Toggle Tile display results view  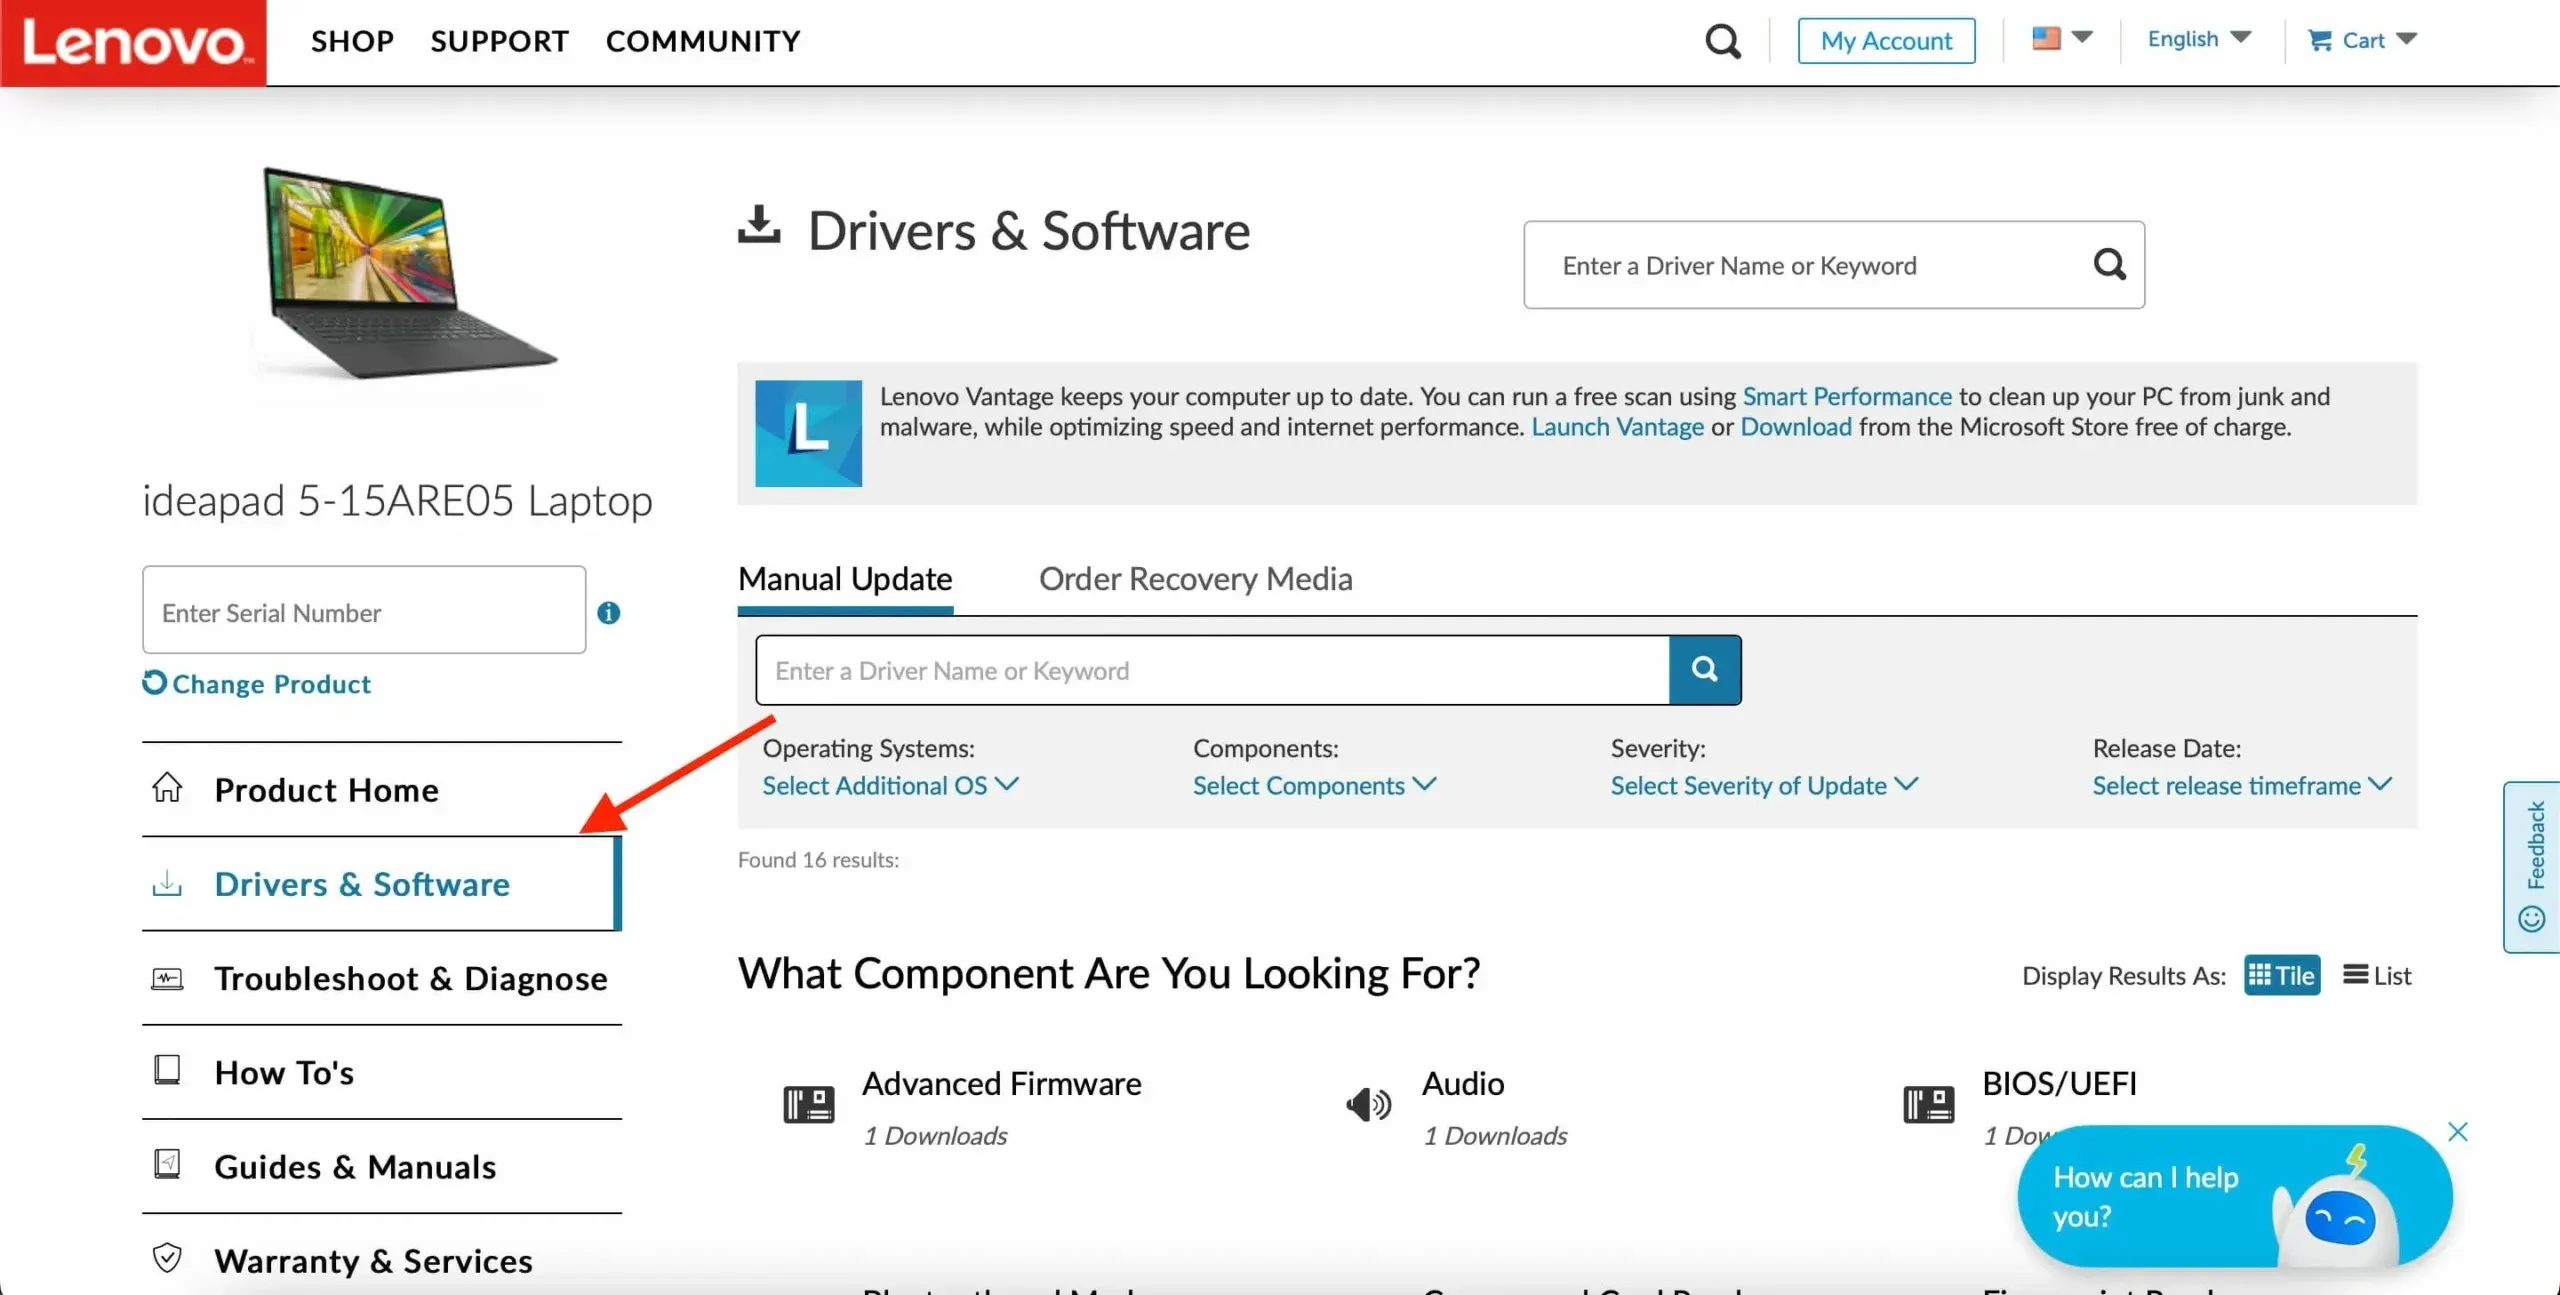2283,975
